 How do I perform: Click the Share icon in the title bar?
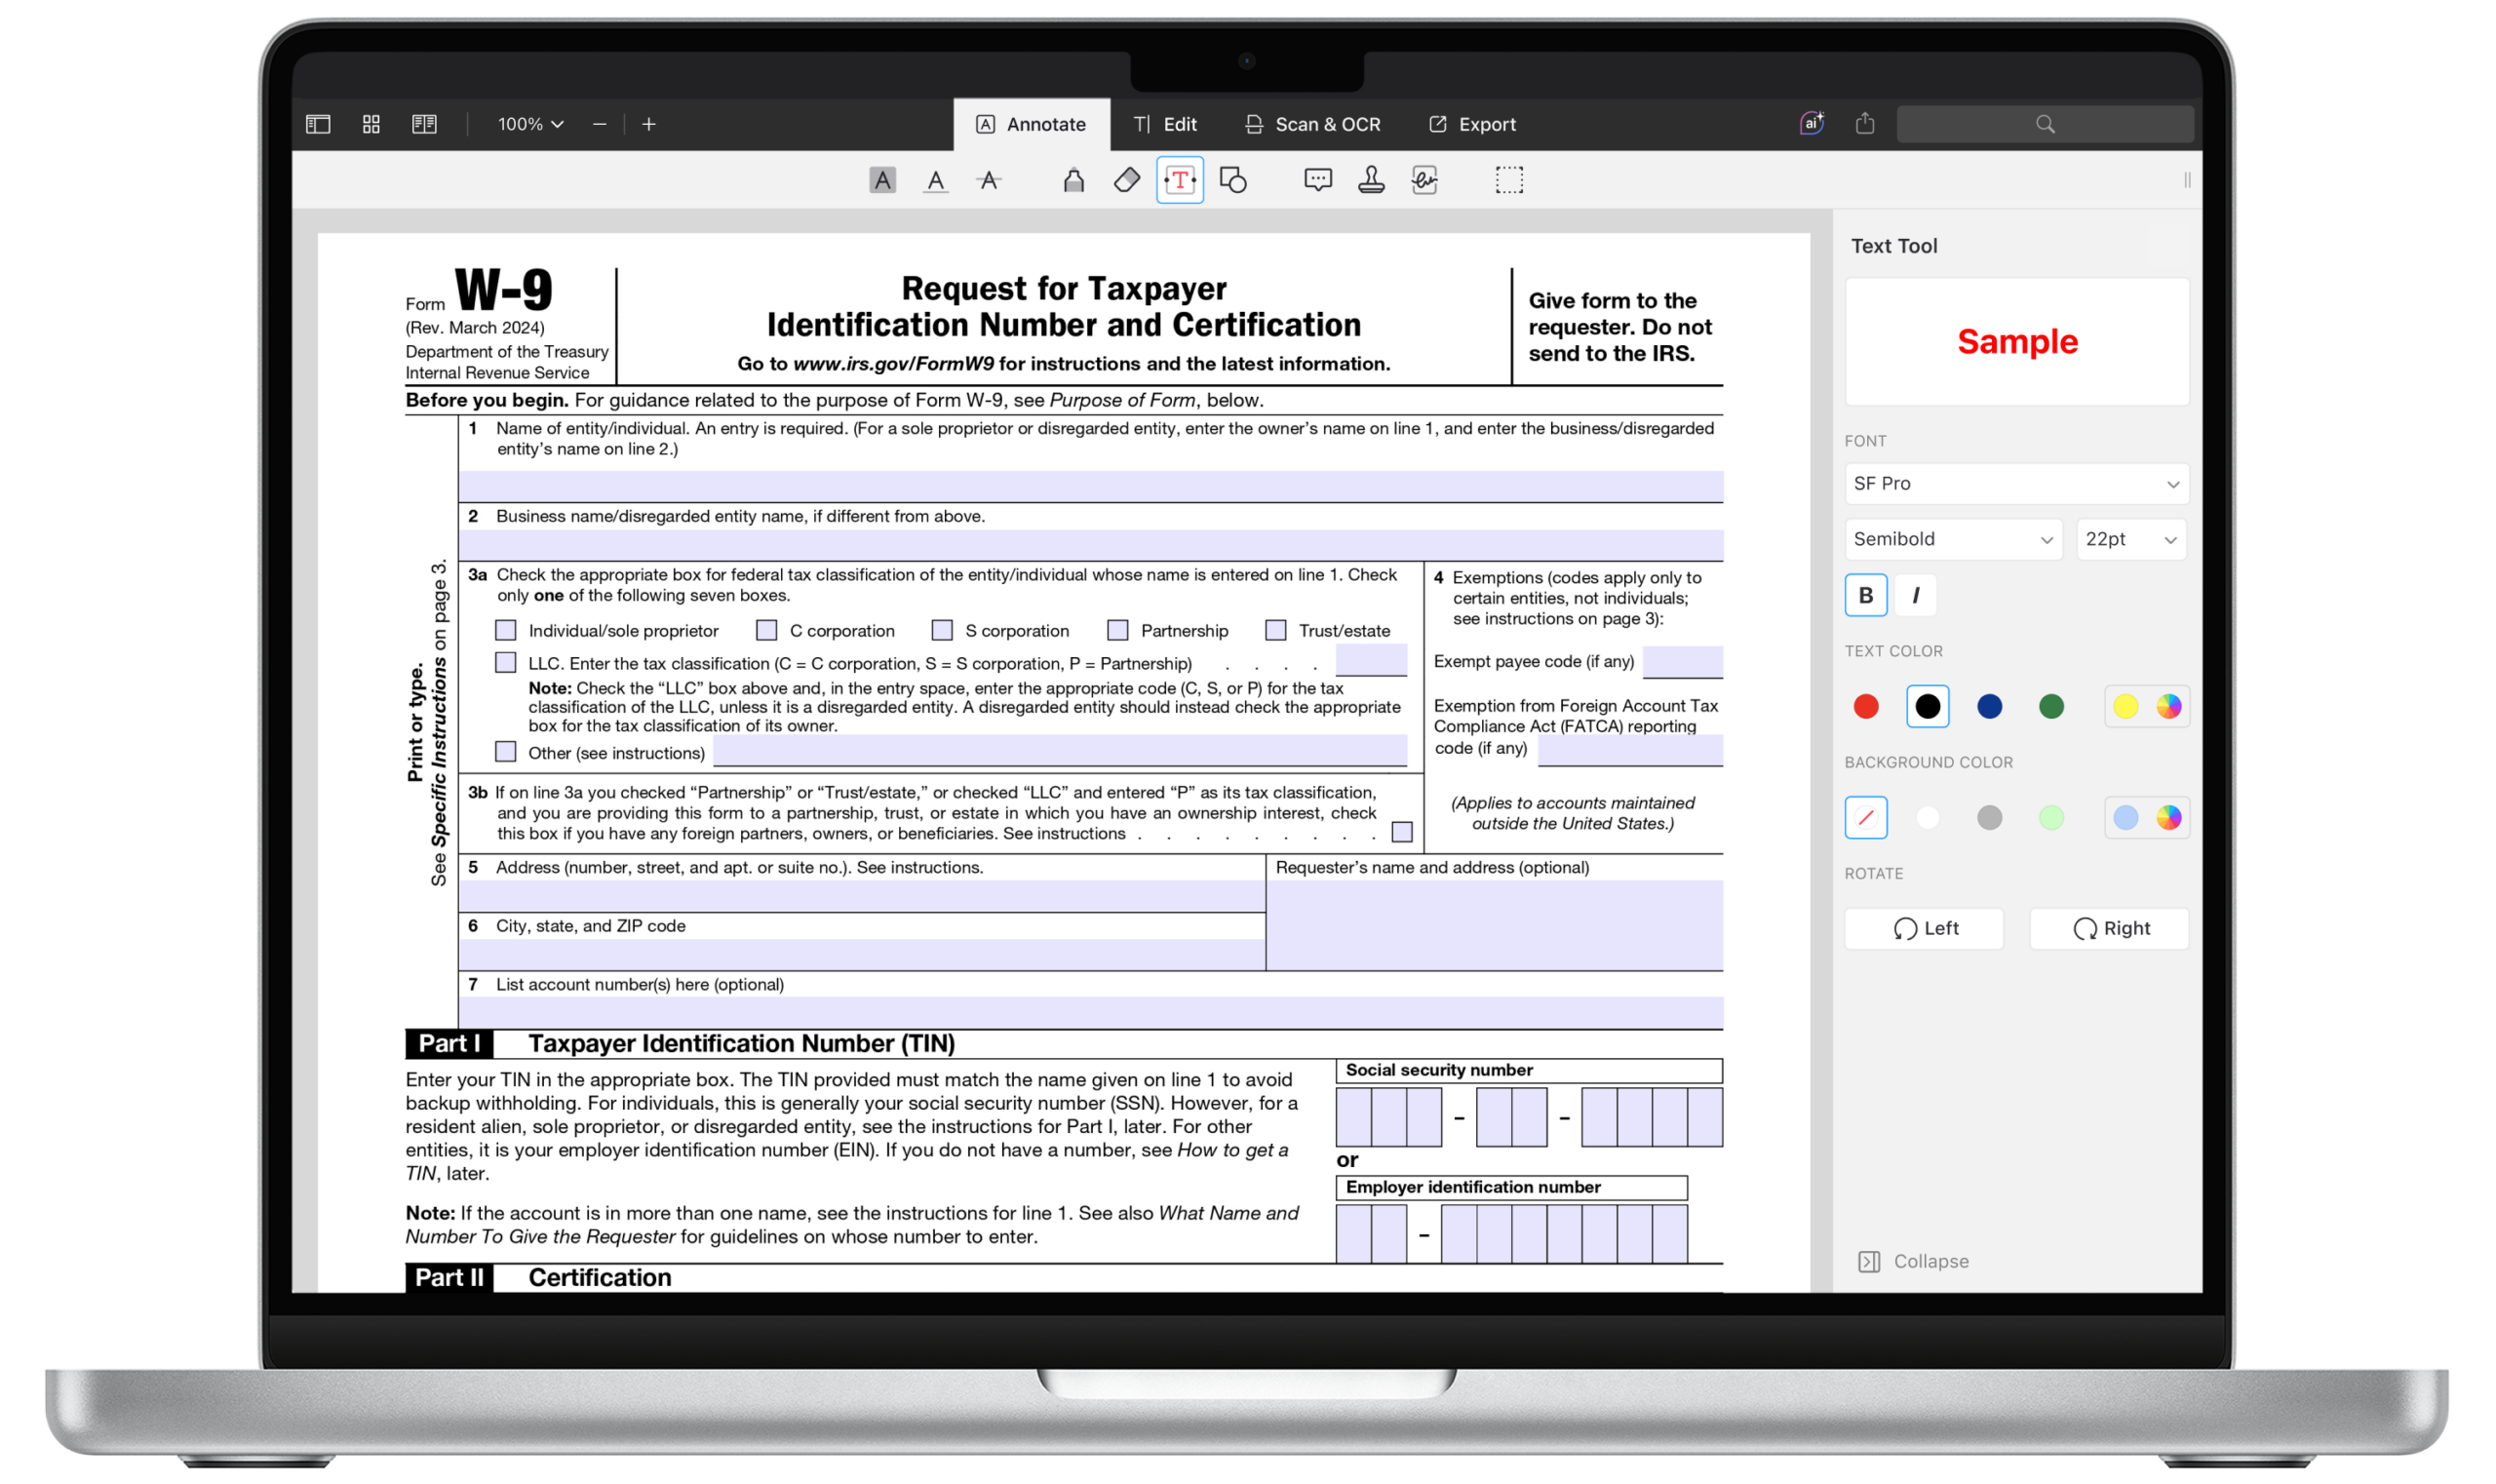click(x=1864, y=123)
